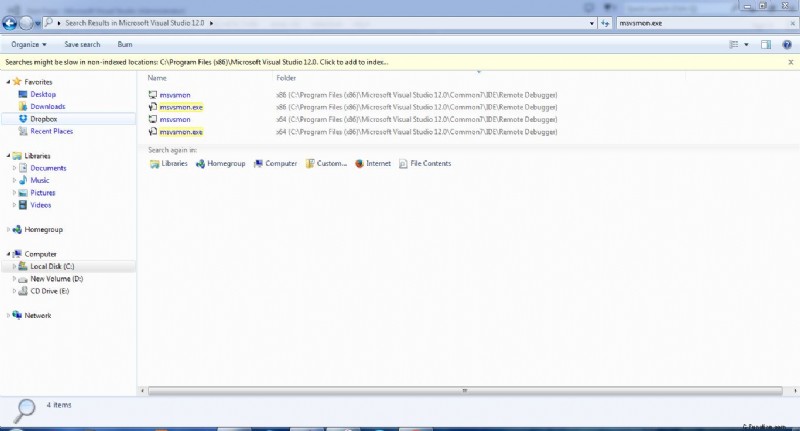Expand the Network tree node

click(x=8, y=316)
